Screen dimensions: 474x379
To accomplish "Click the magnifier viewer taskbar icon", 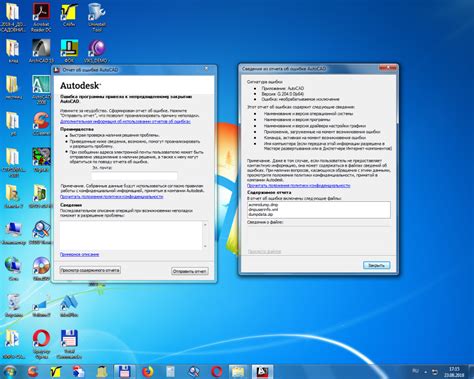I will [194, 371].
